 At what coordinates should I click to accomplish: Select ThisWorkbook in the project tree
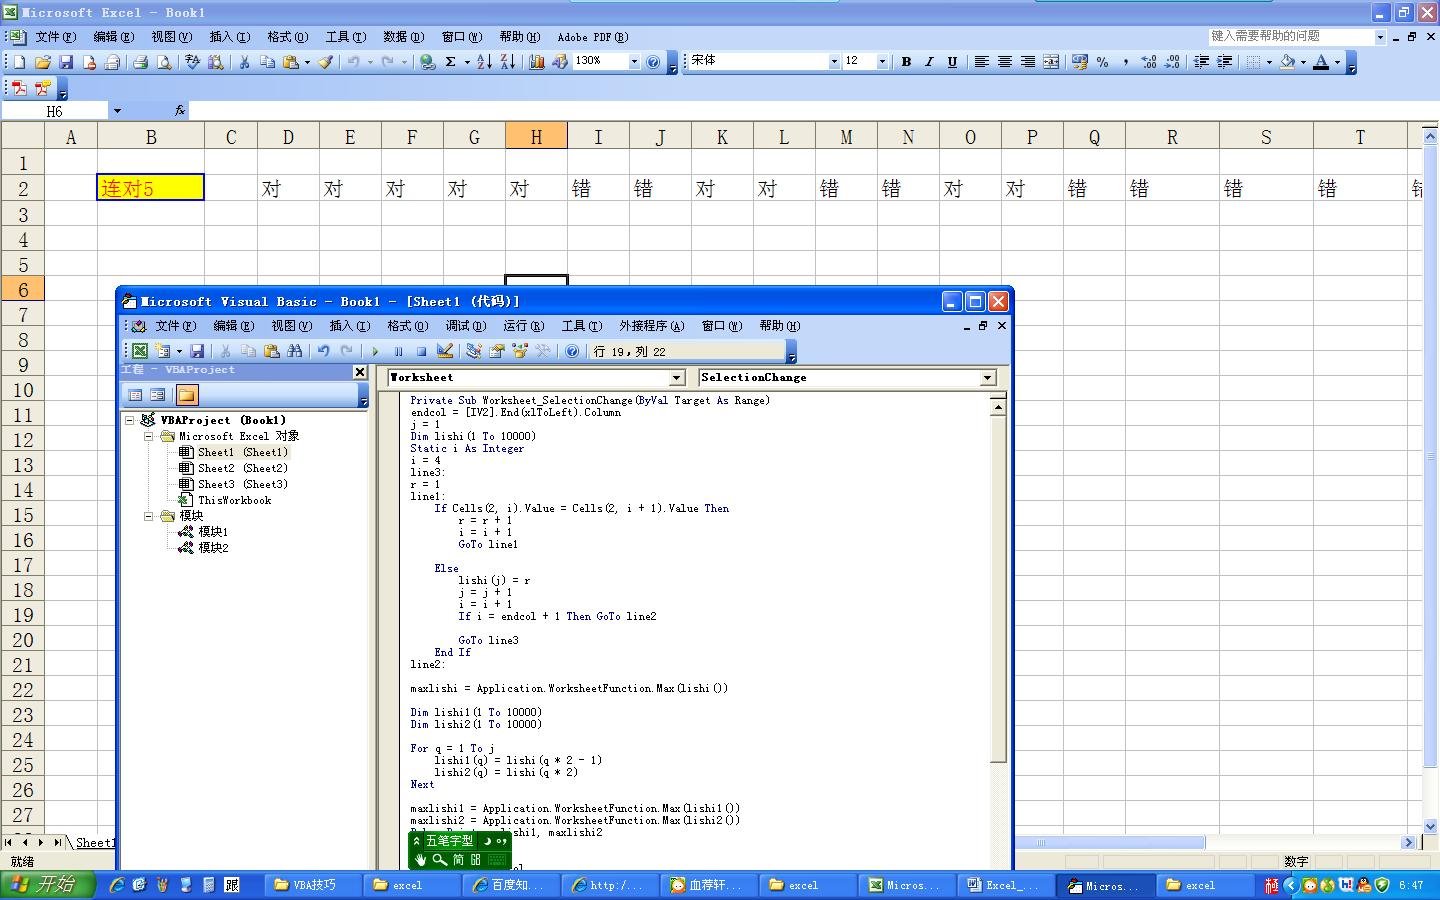pos(234,500)
